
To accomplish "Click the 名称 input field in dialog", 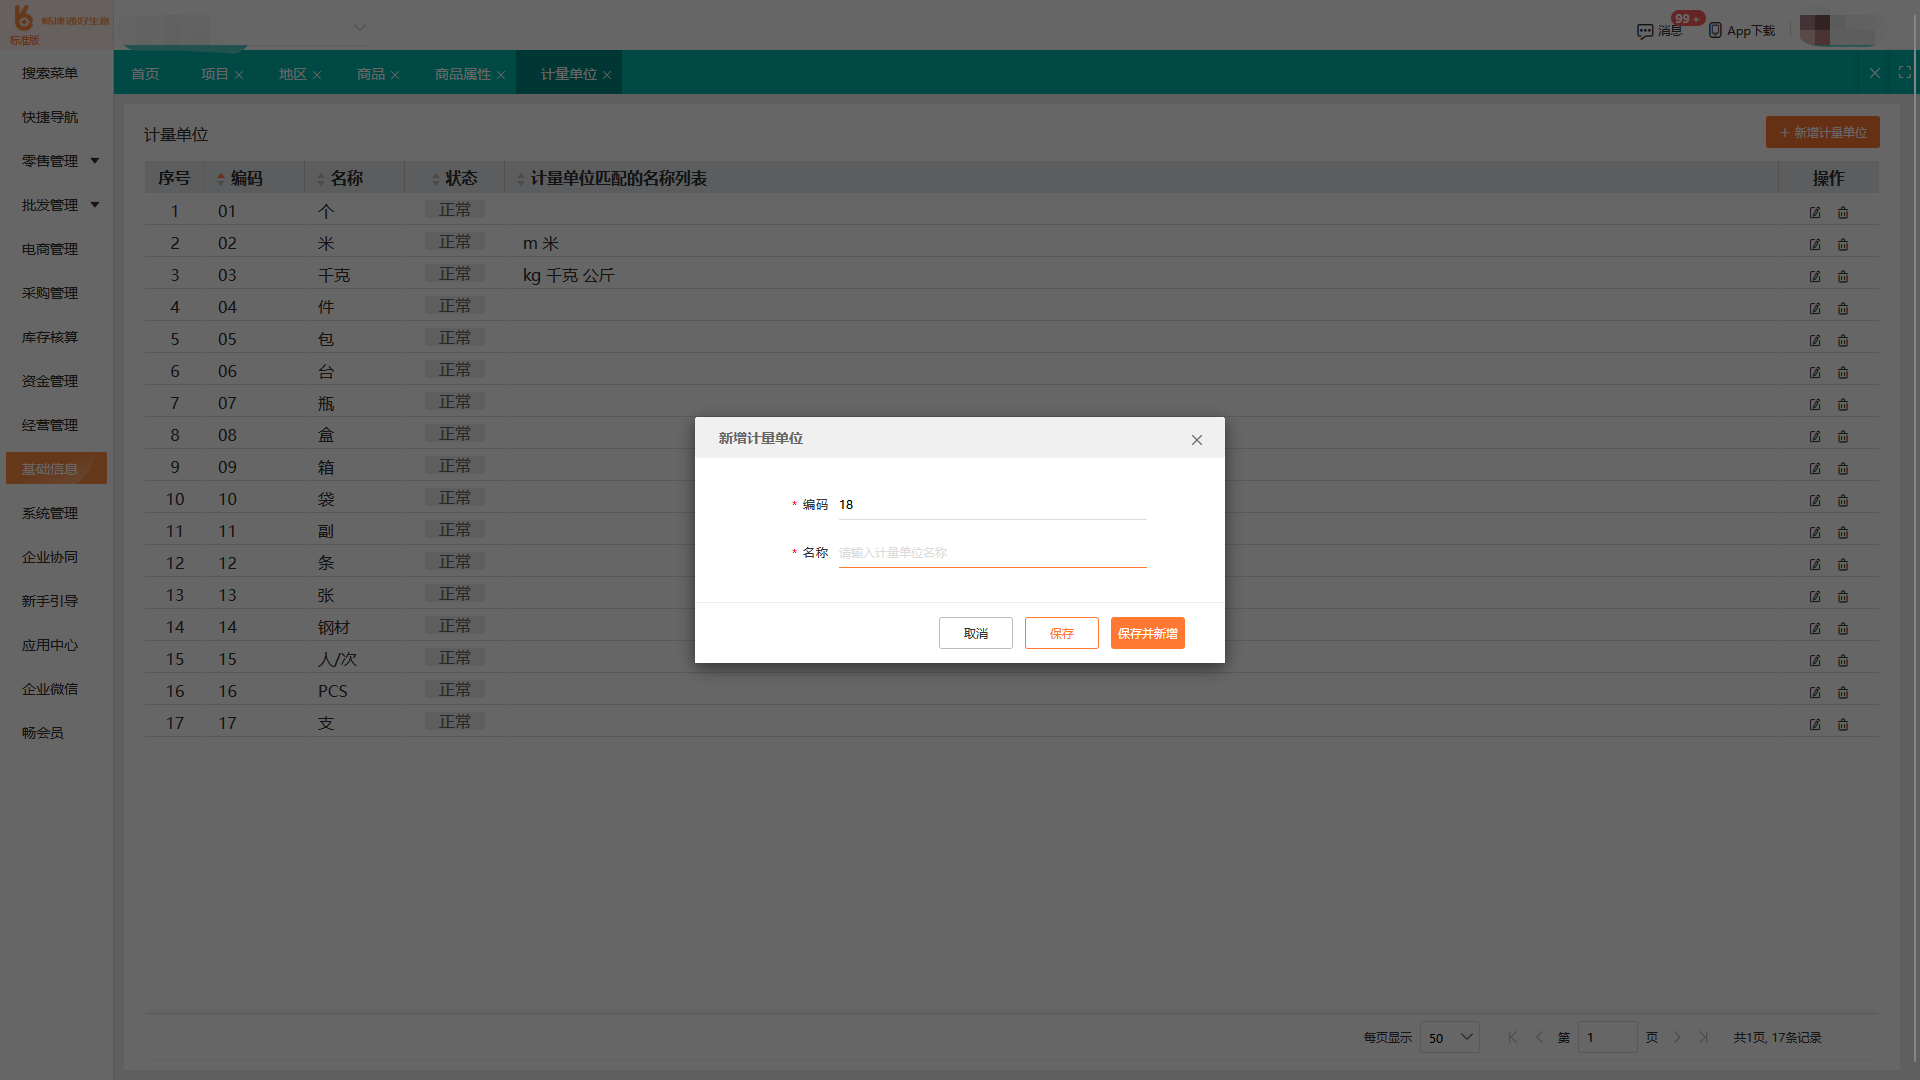I will point(990,551).
